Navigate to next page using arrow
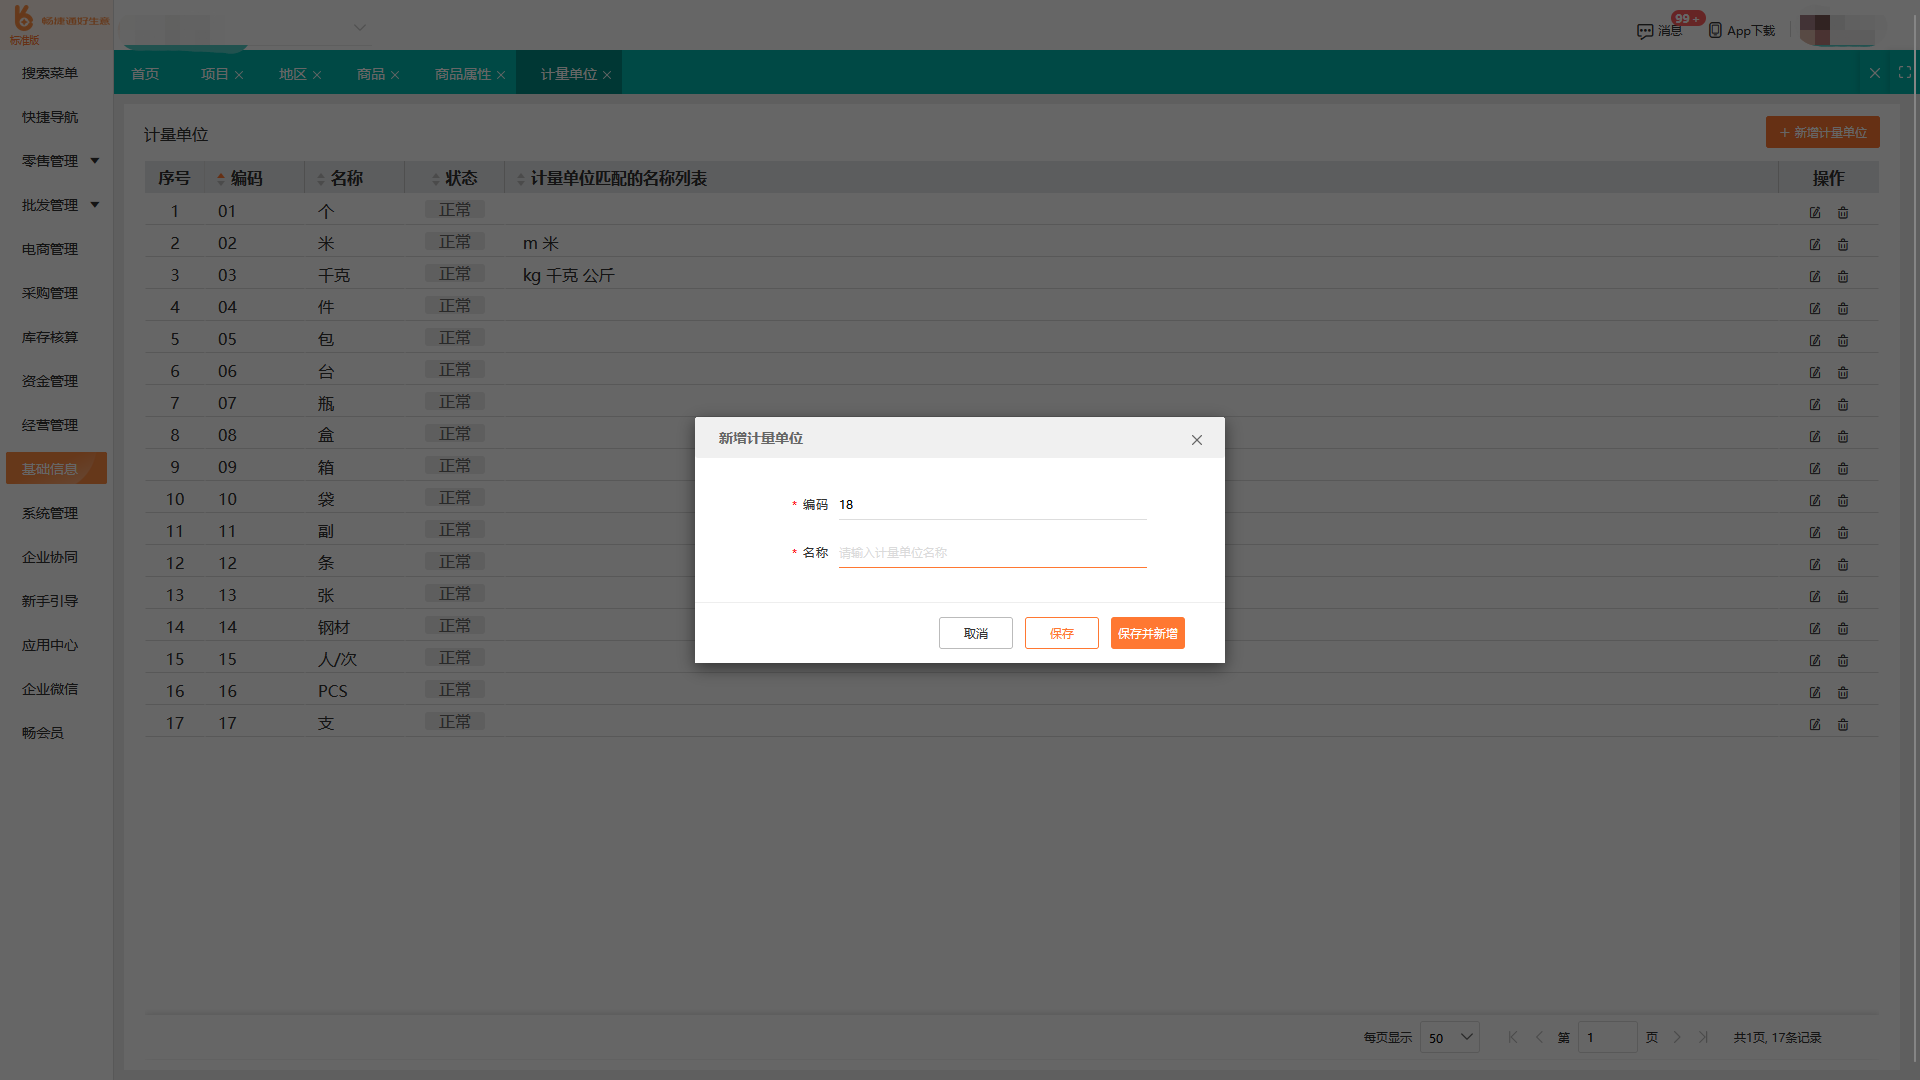 (1677, 1038)
